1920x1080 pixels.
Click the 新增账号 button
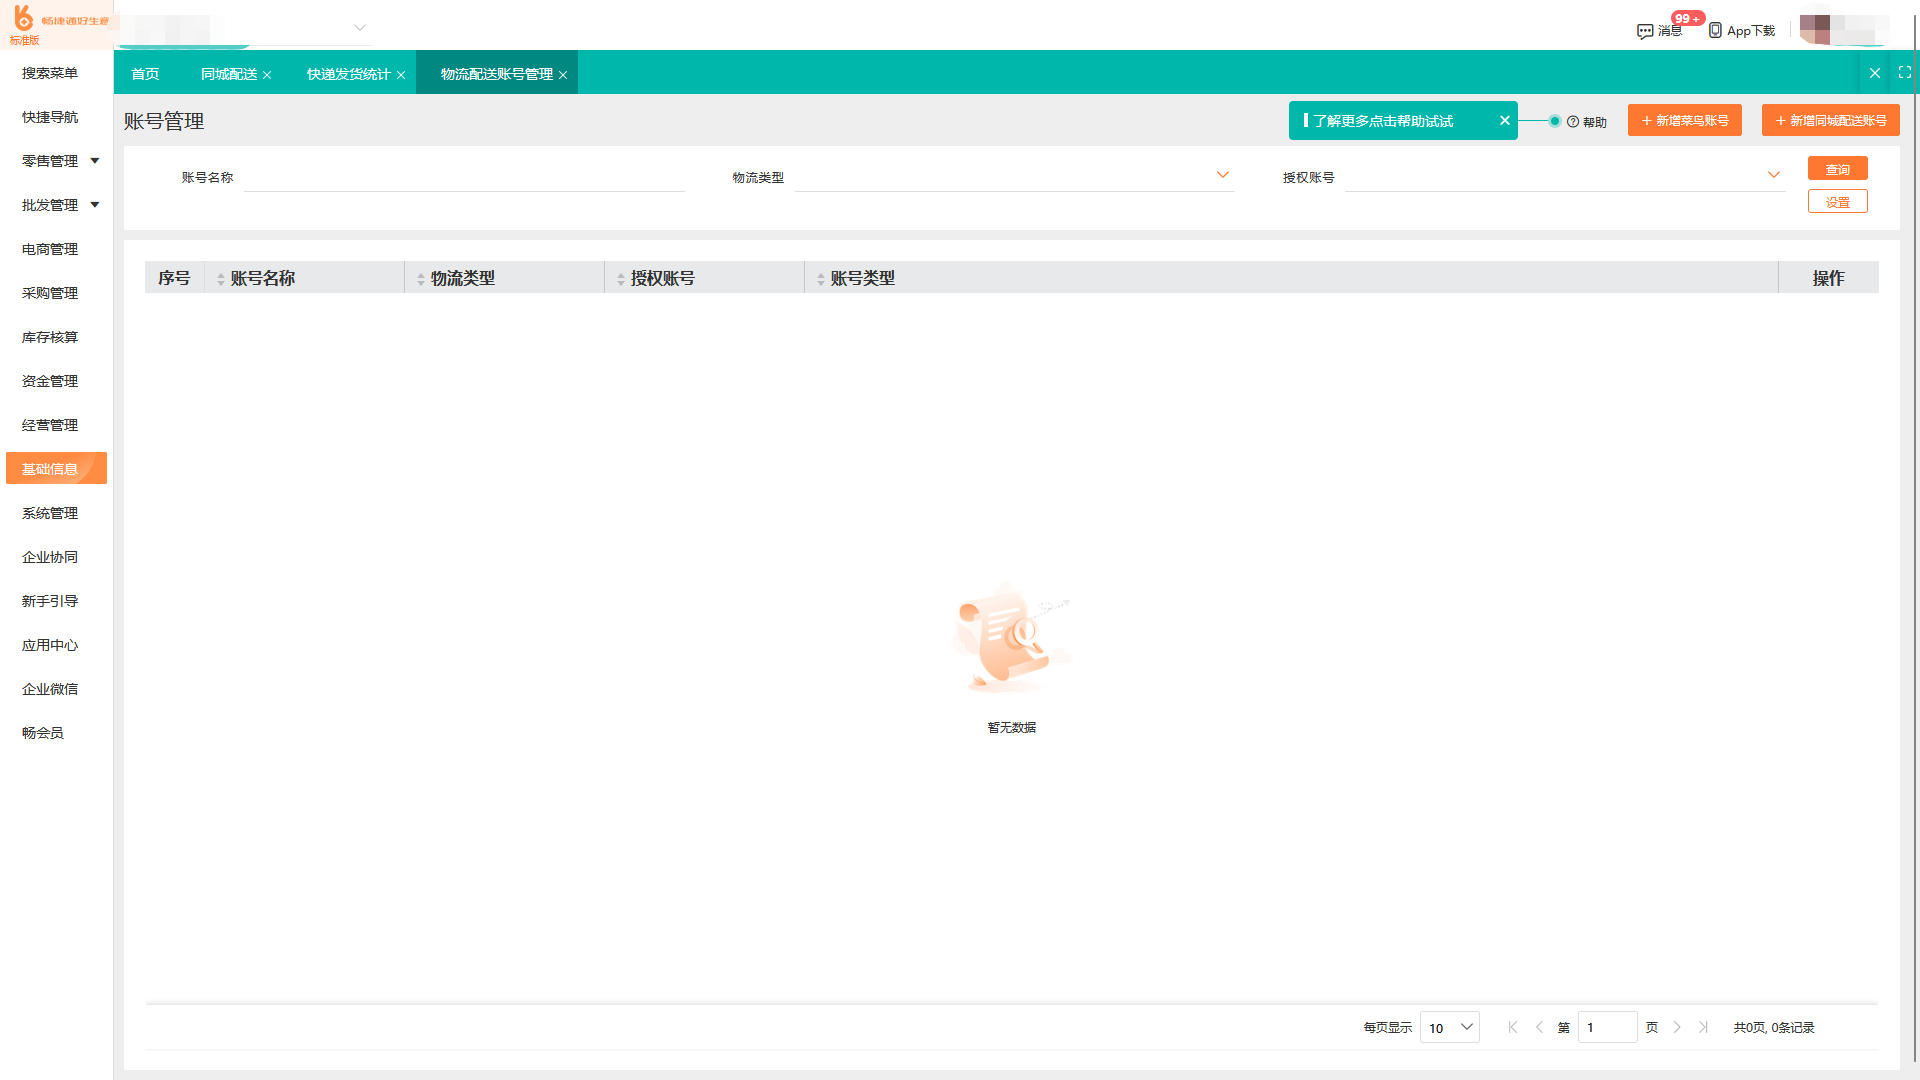(x=1689, y=121)
